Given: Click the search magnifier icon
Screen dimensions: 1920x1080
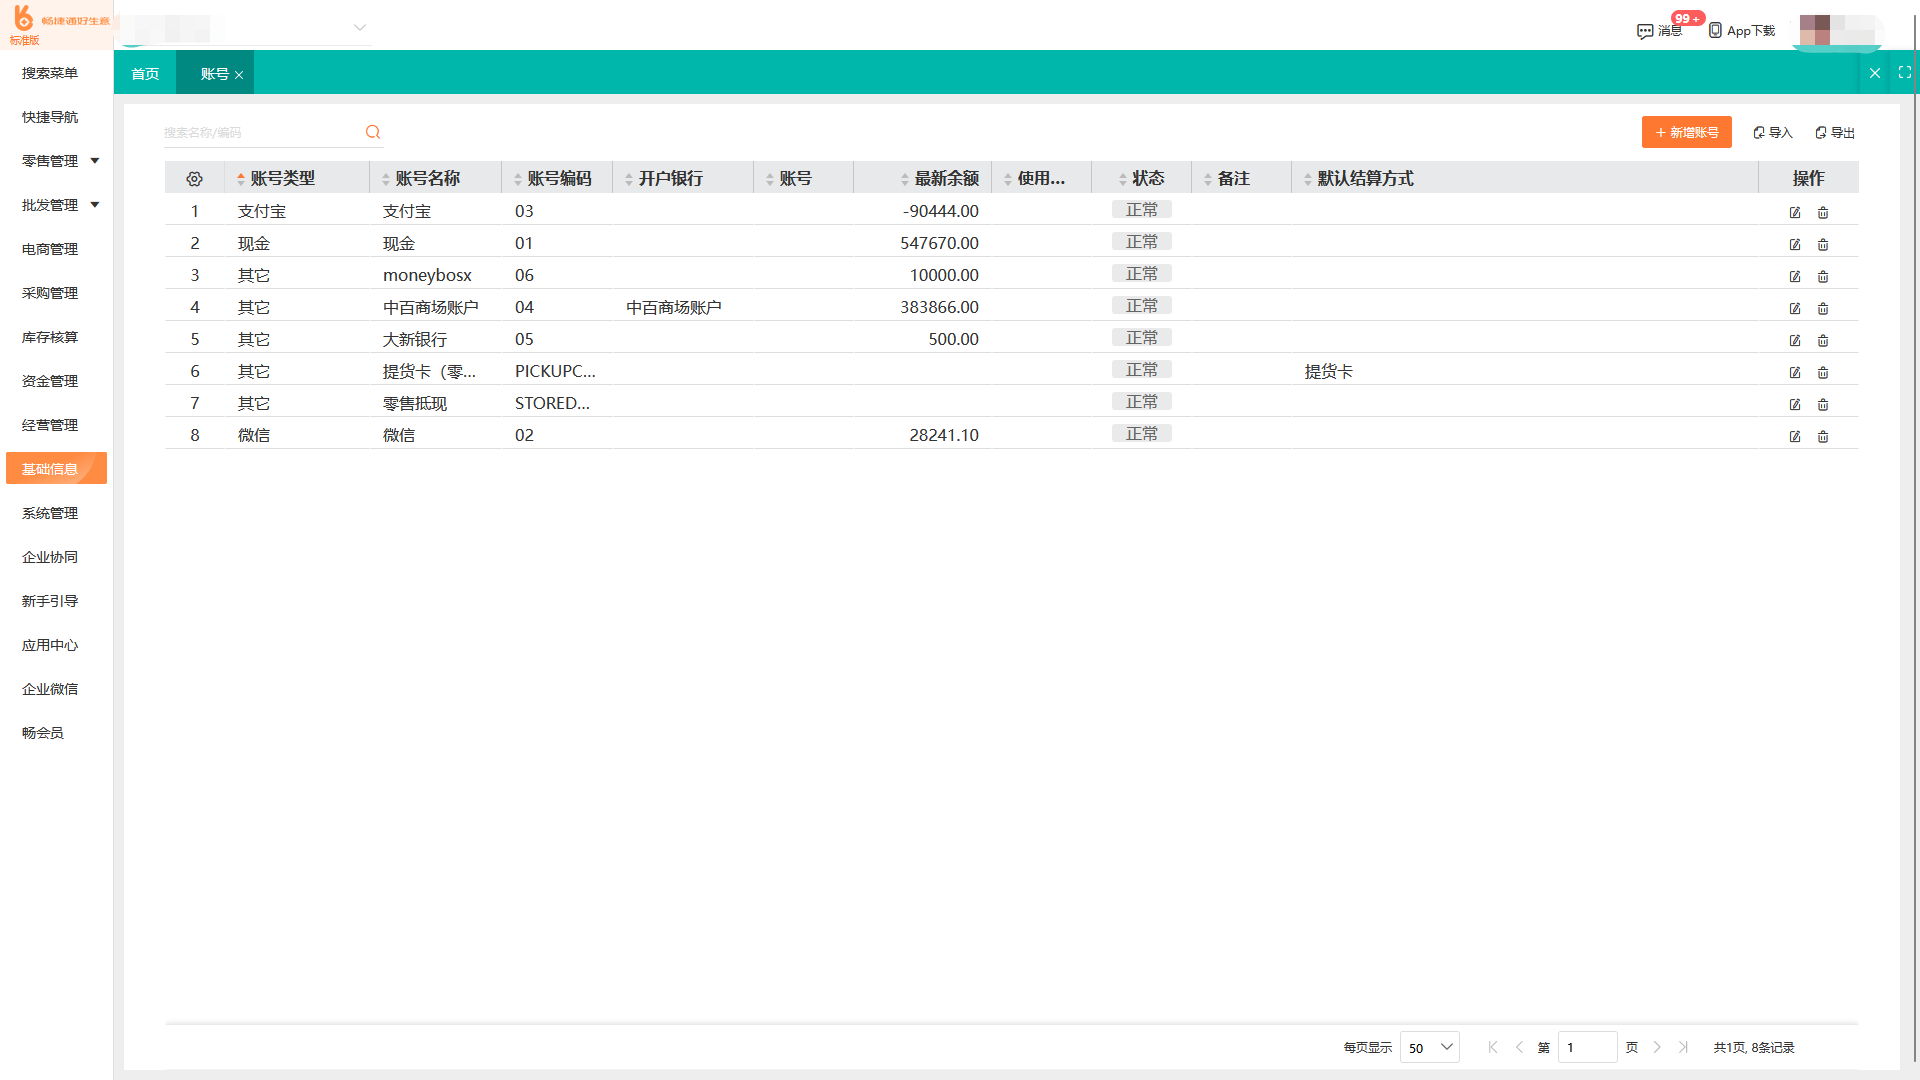Looking at the screenshot, I should [x=373, y=131].
